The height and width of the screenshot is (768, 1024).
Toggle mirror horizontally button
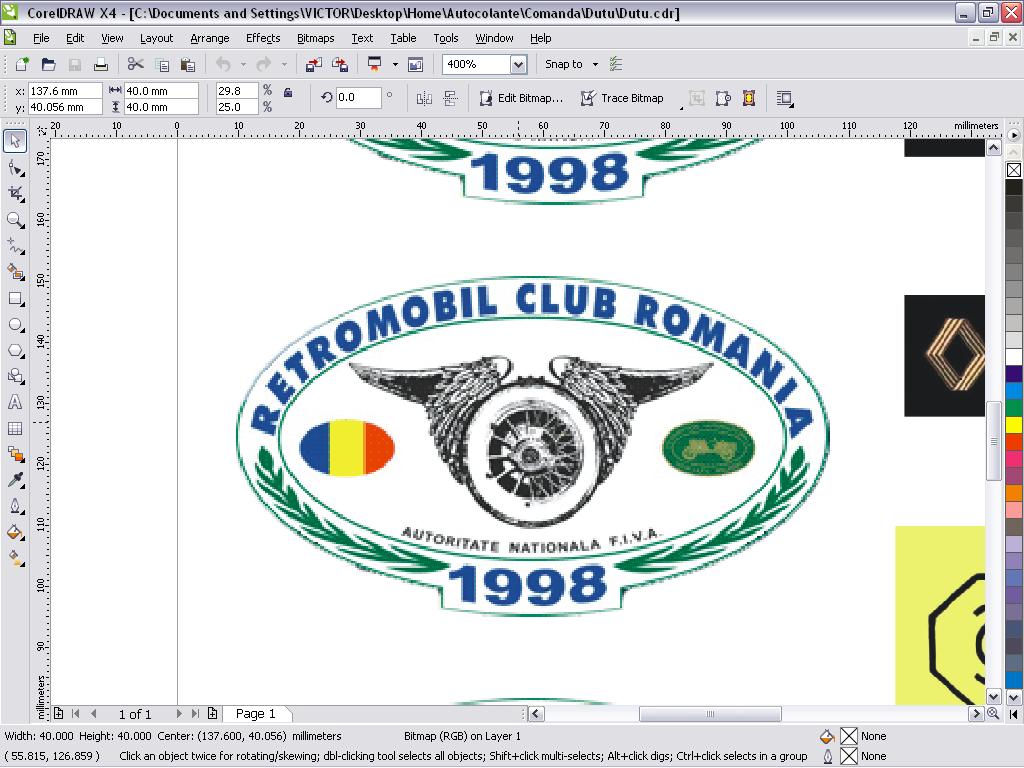pyautogui.click(x=424, y=98)
